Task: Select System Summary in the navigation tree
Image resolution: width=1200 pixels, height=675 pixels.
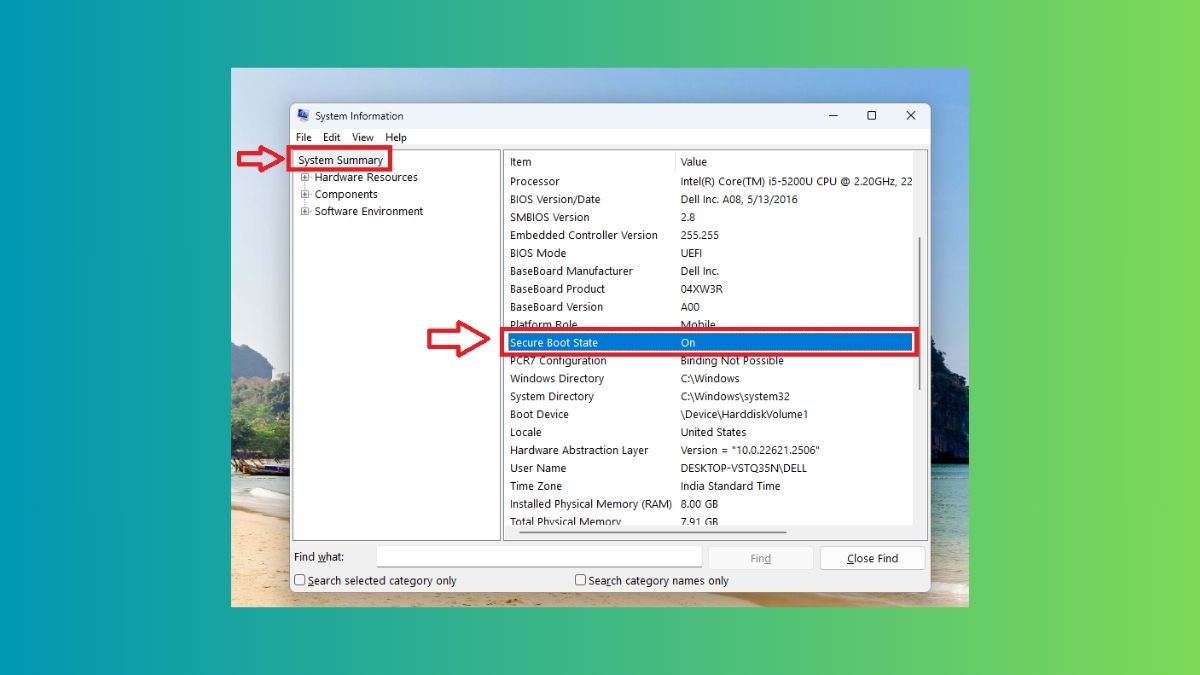Action: point(340,159)
